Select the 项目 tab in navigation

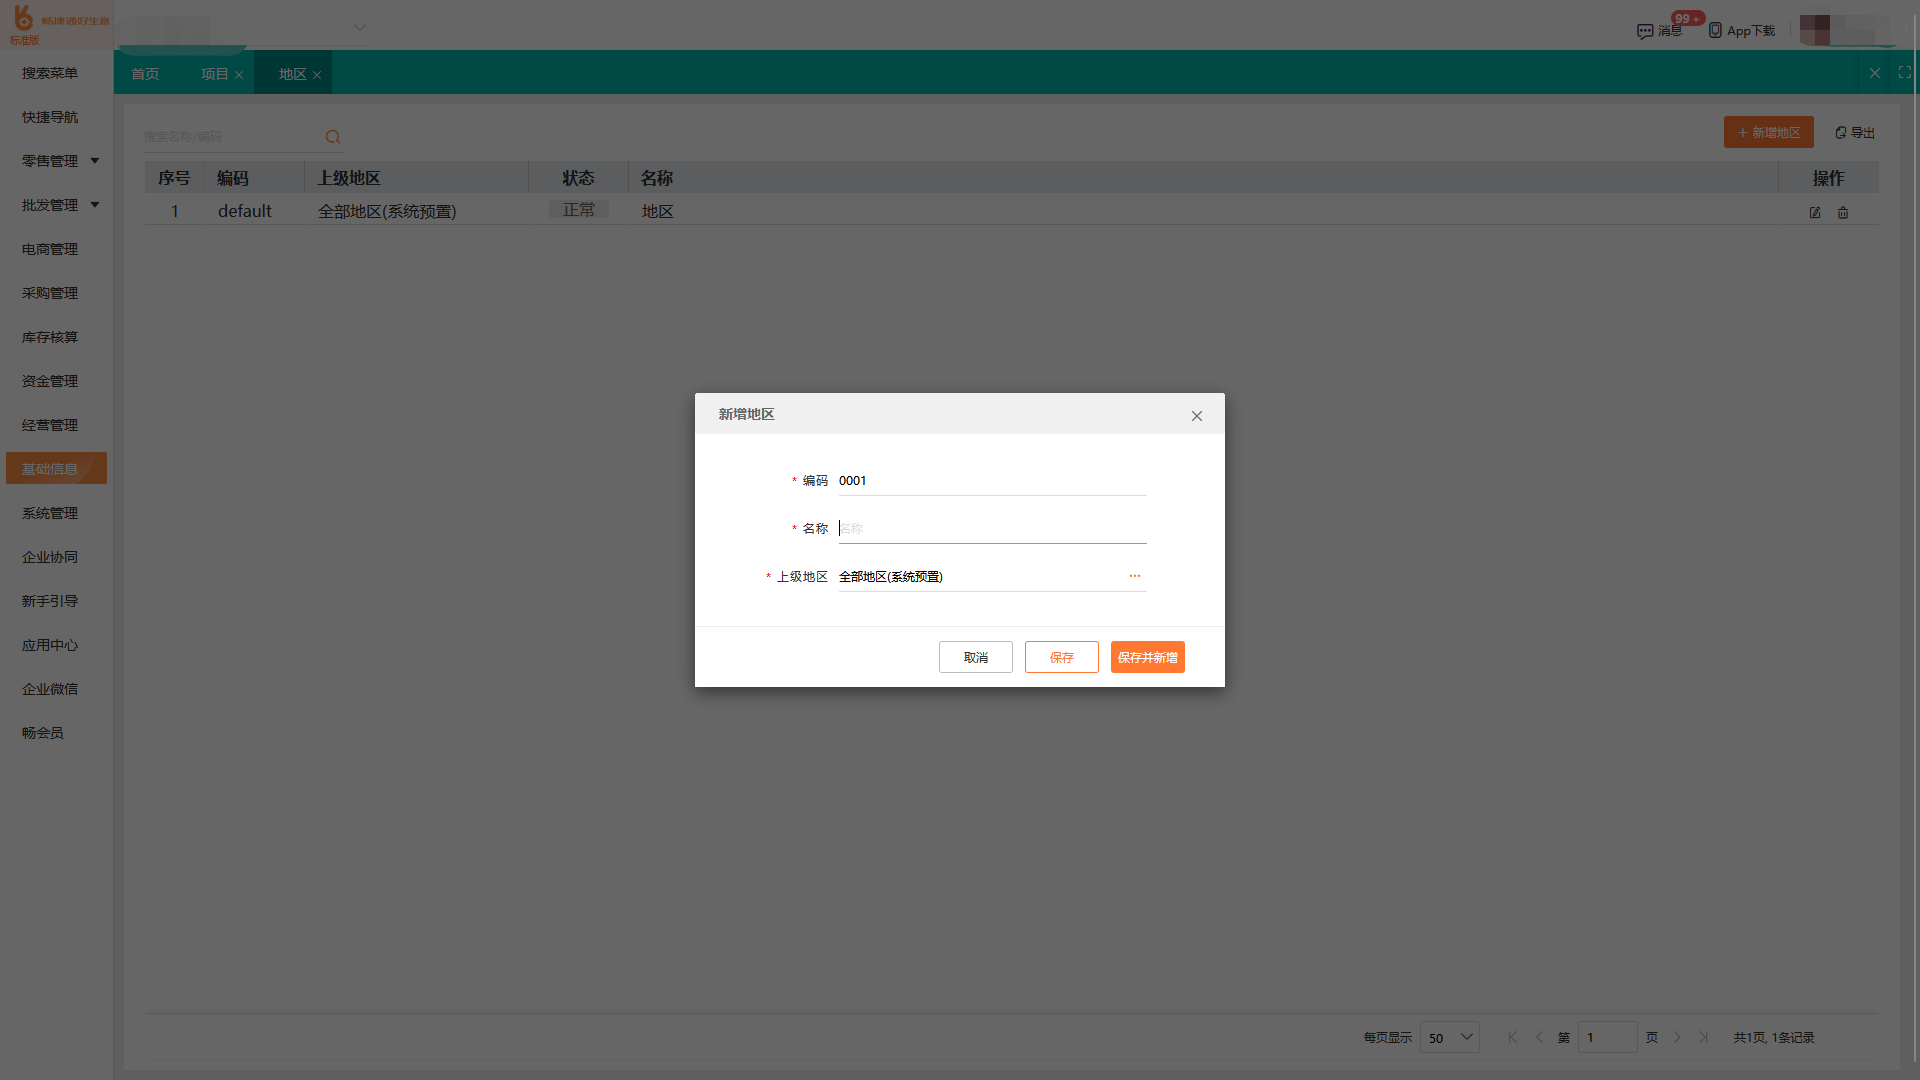[x=214, y=74]
